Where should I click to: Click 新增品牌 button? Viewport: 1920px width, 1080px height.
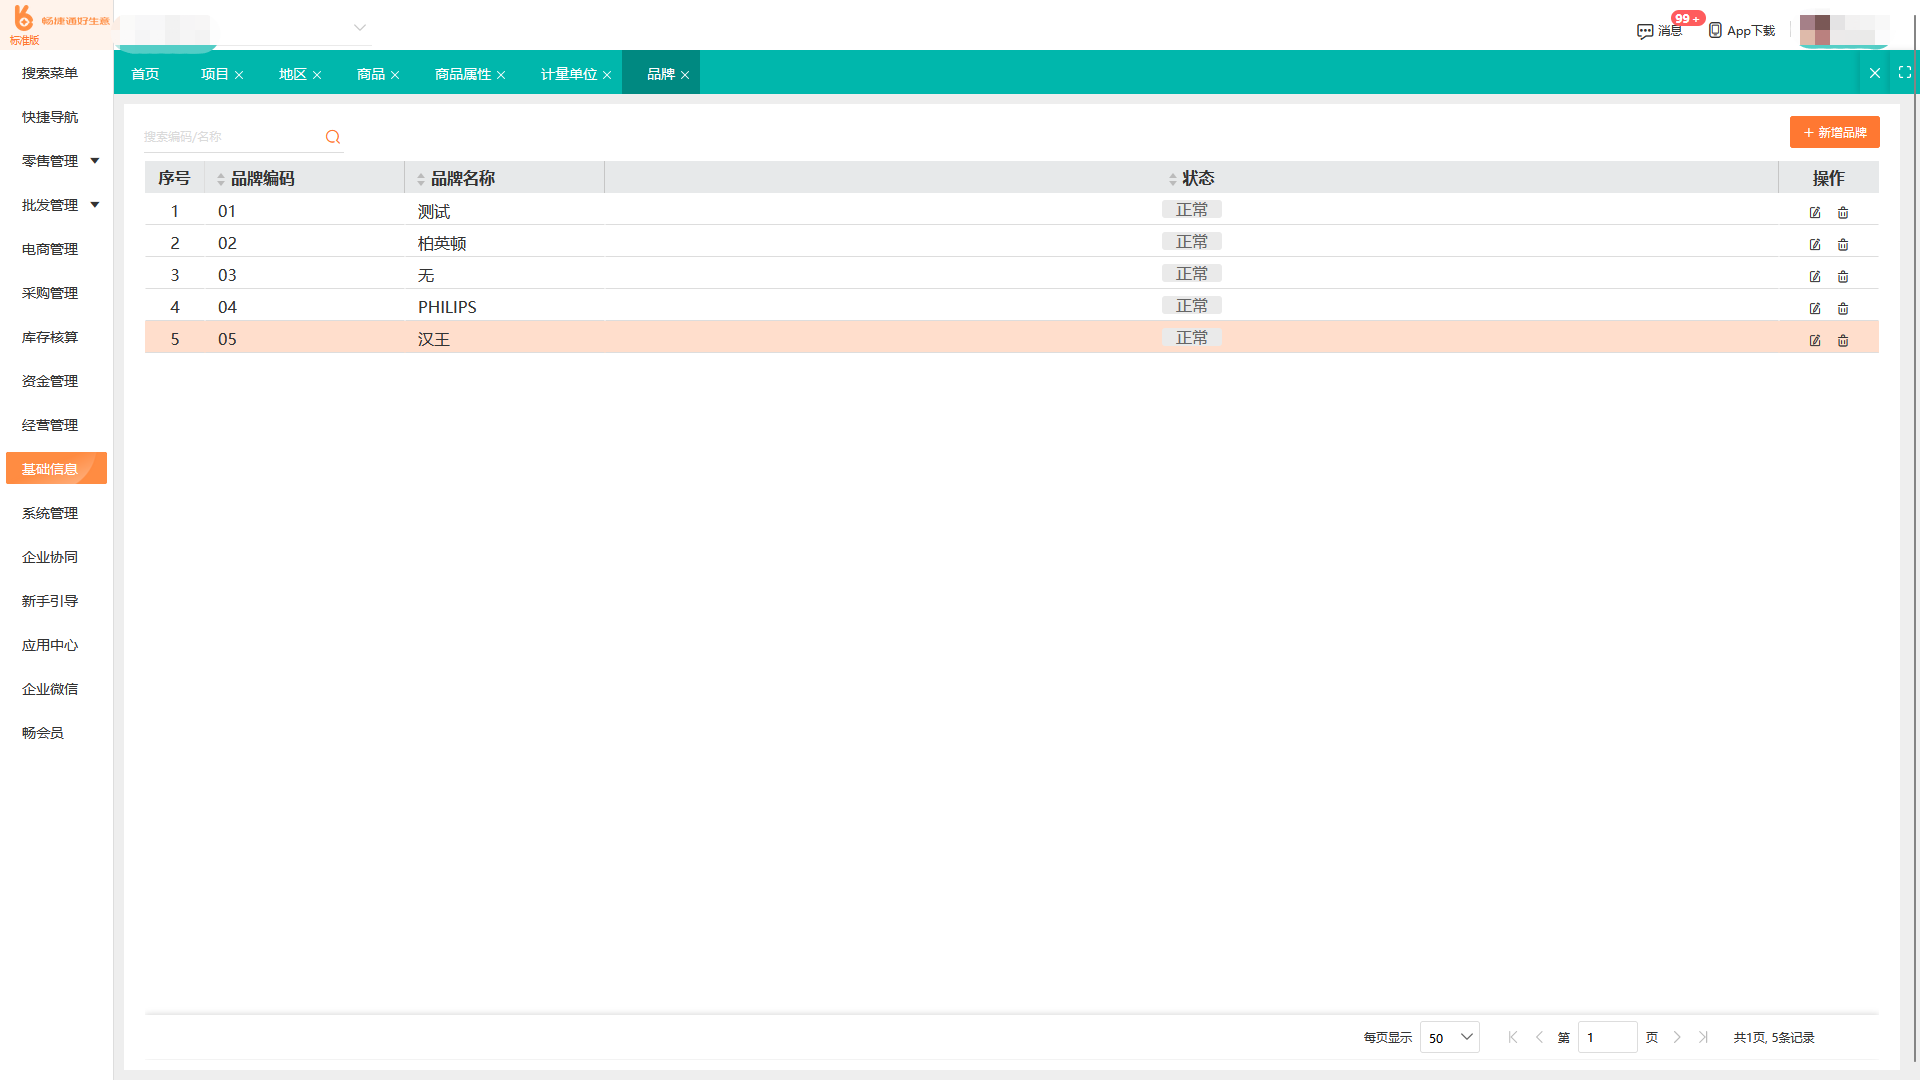coord(1834,132)
